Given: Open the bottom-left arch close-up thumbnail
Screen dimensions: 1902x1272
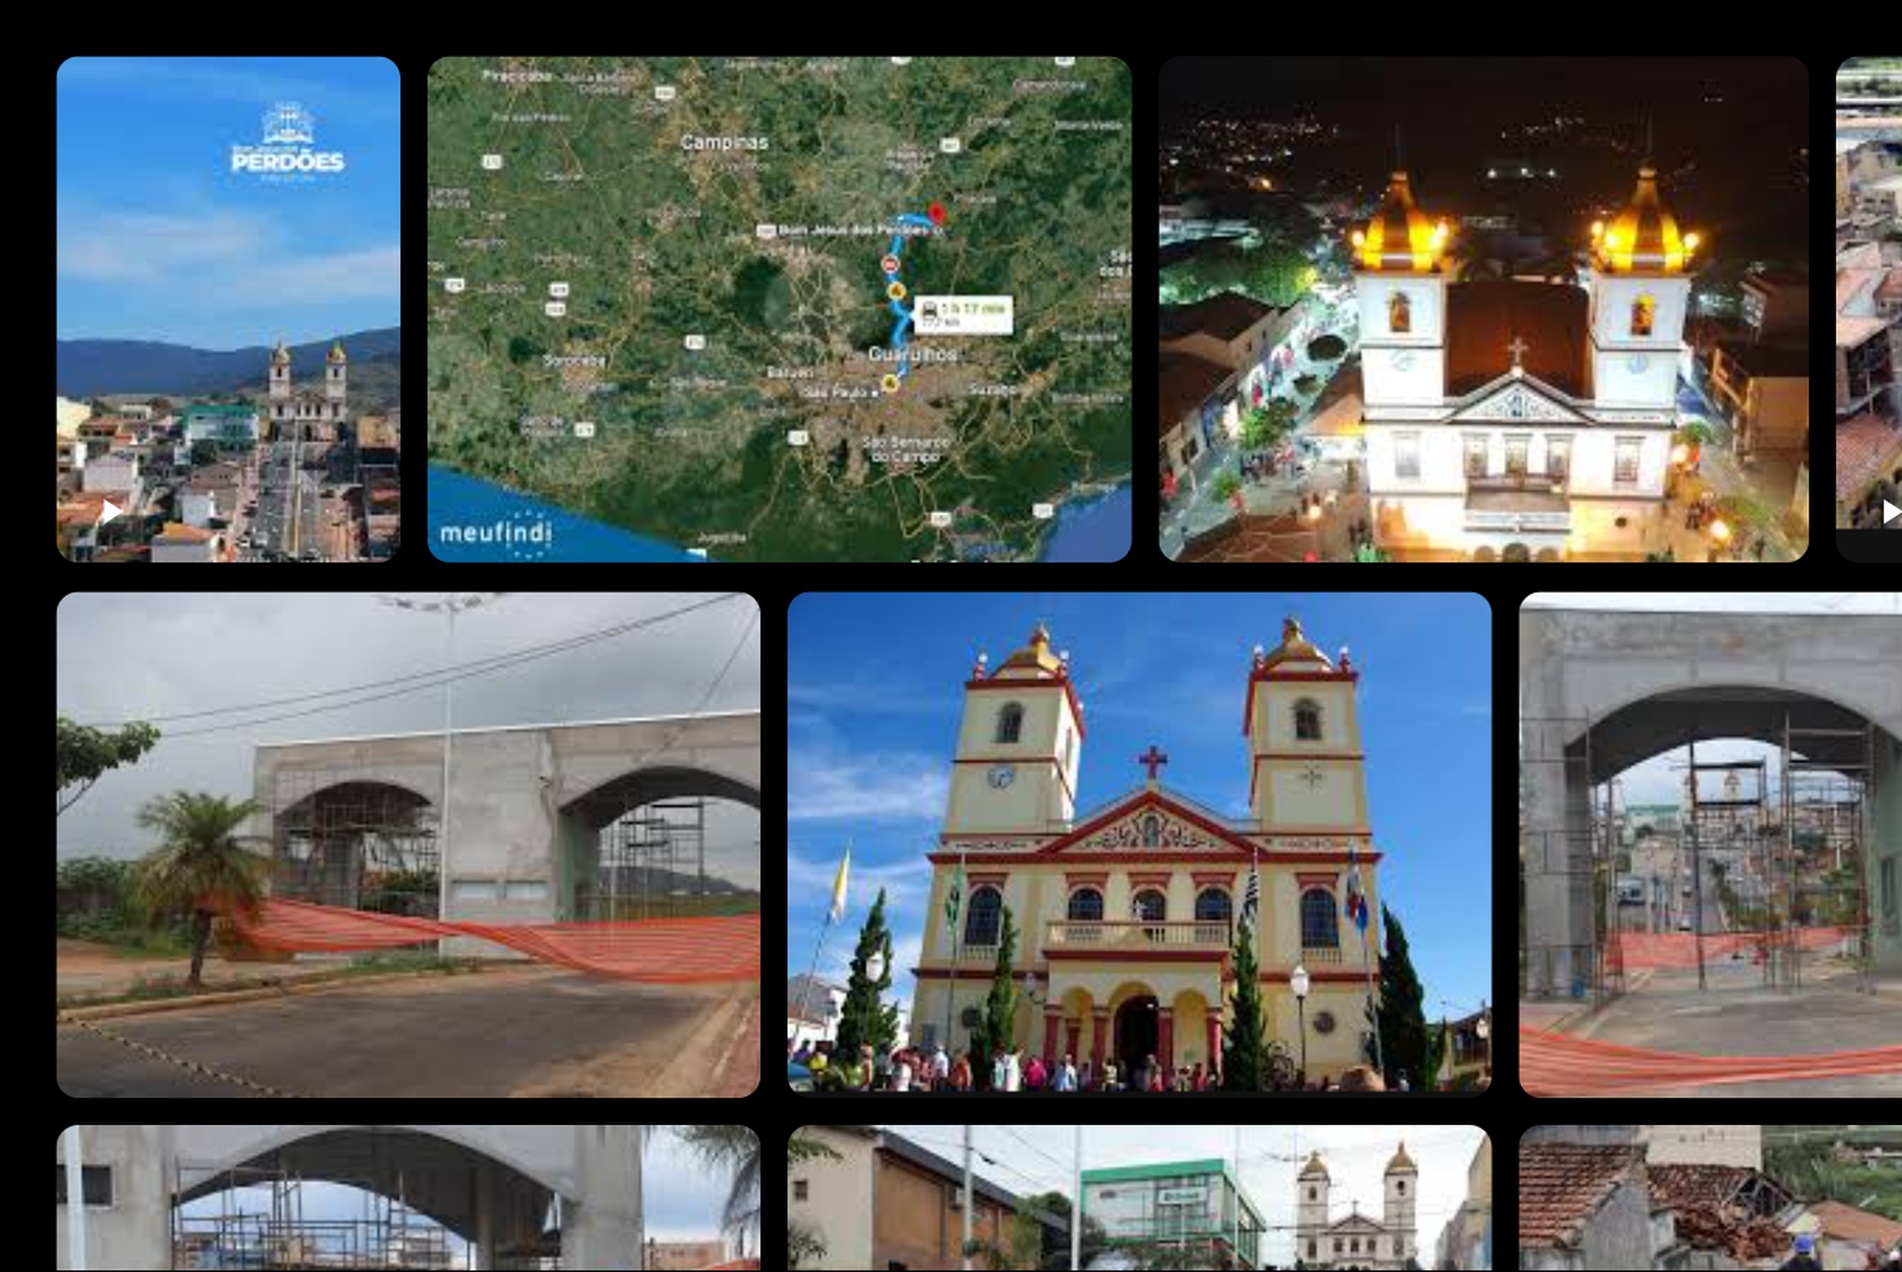Looking at the screenshot, I should (408, 1198).
